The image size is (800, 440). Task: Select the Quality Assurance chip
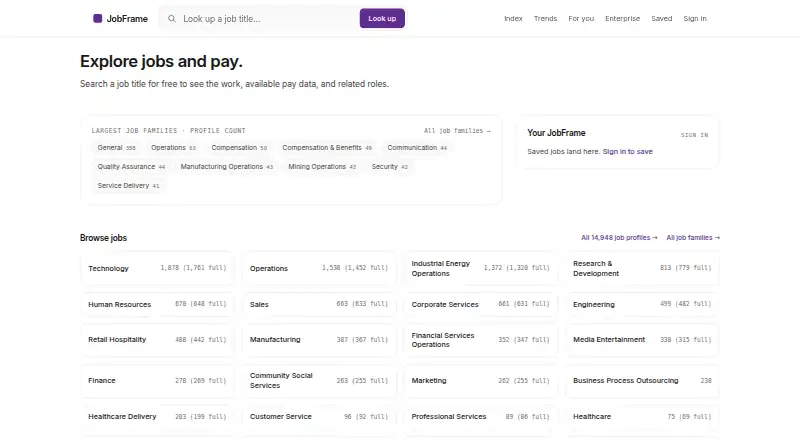click(131, 166)
